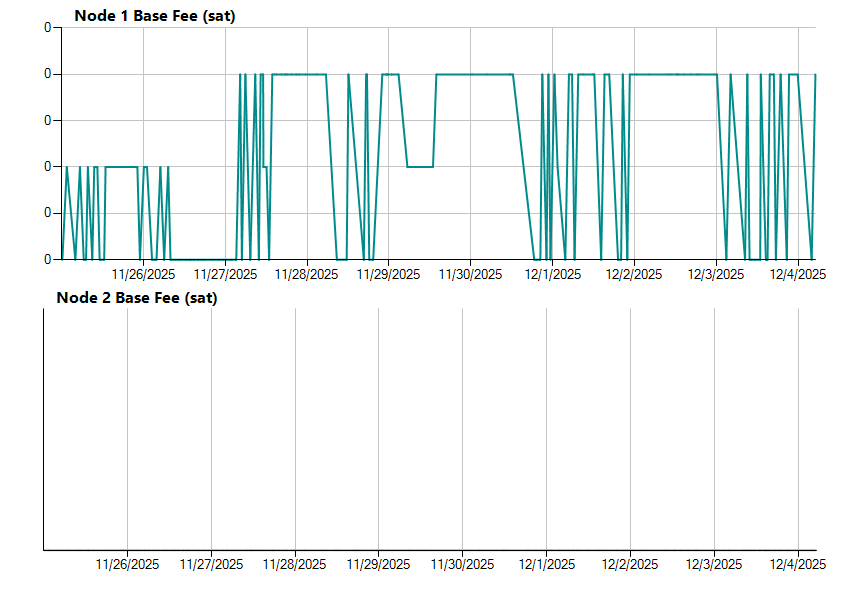Click 11/29/2025 date label on Node 1 chart
860x600 pixels.
[x=389, y=274]
